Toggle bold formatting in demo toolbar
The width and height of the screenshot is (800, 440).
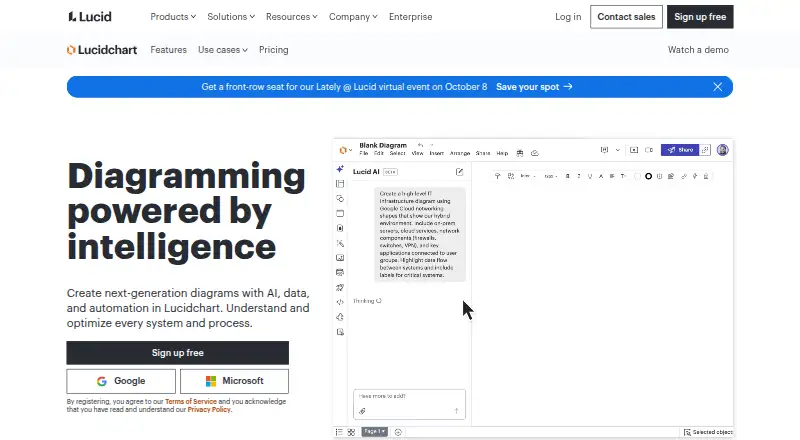pos(567,176)
